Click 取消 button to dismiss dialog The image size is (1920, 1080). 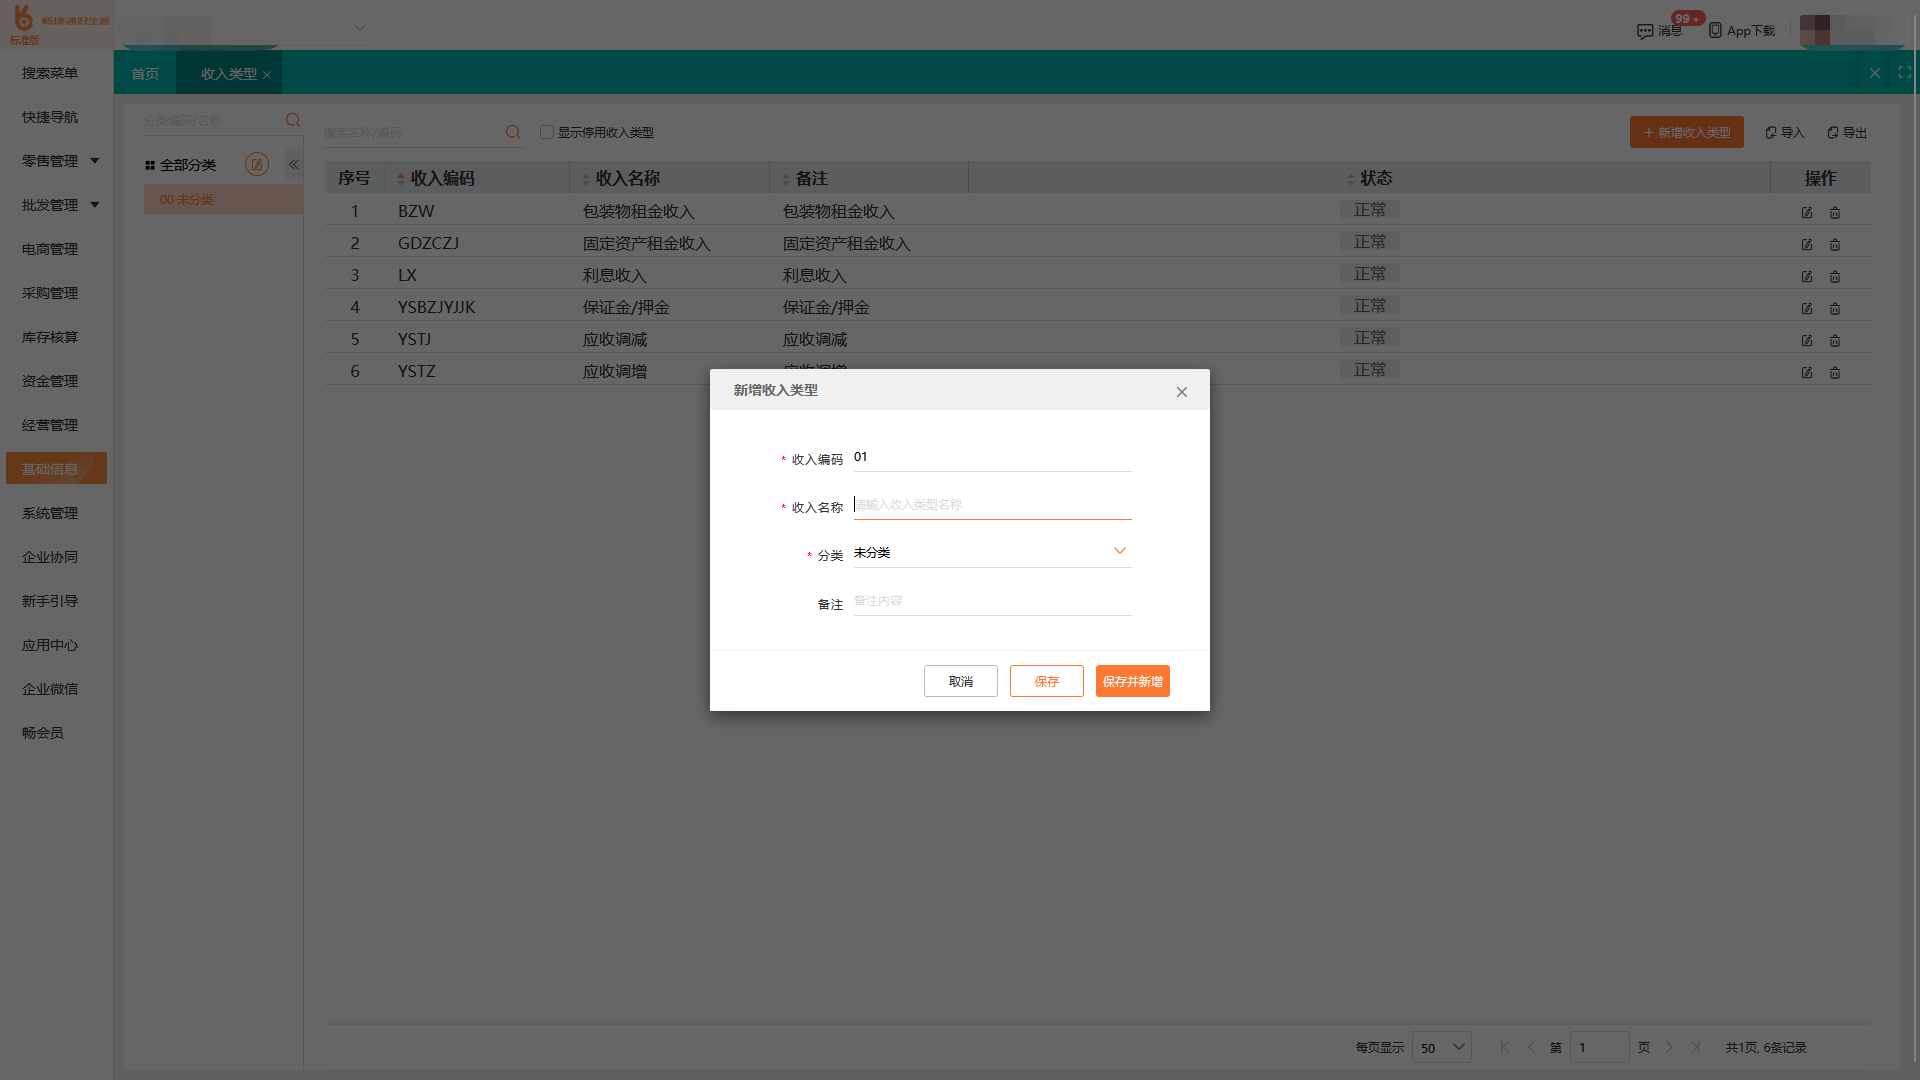(961, 680)
